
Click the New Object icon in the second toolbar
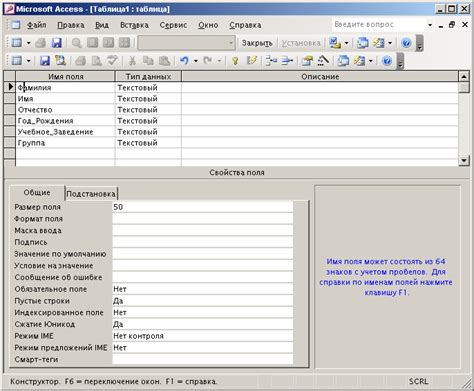[359, 61]
